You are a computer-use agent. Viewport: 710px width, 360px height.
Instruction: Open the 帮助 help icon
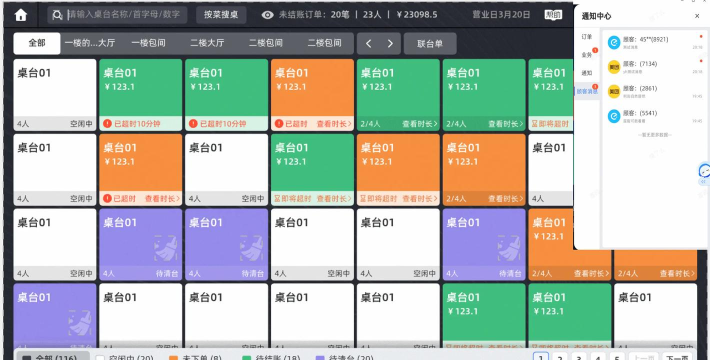(553, 15)
